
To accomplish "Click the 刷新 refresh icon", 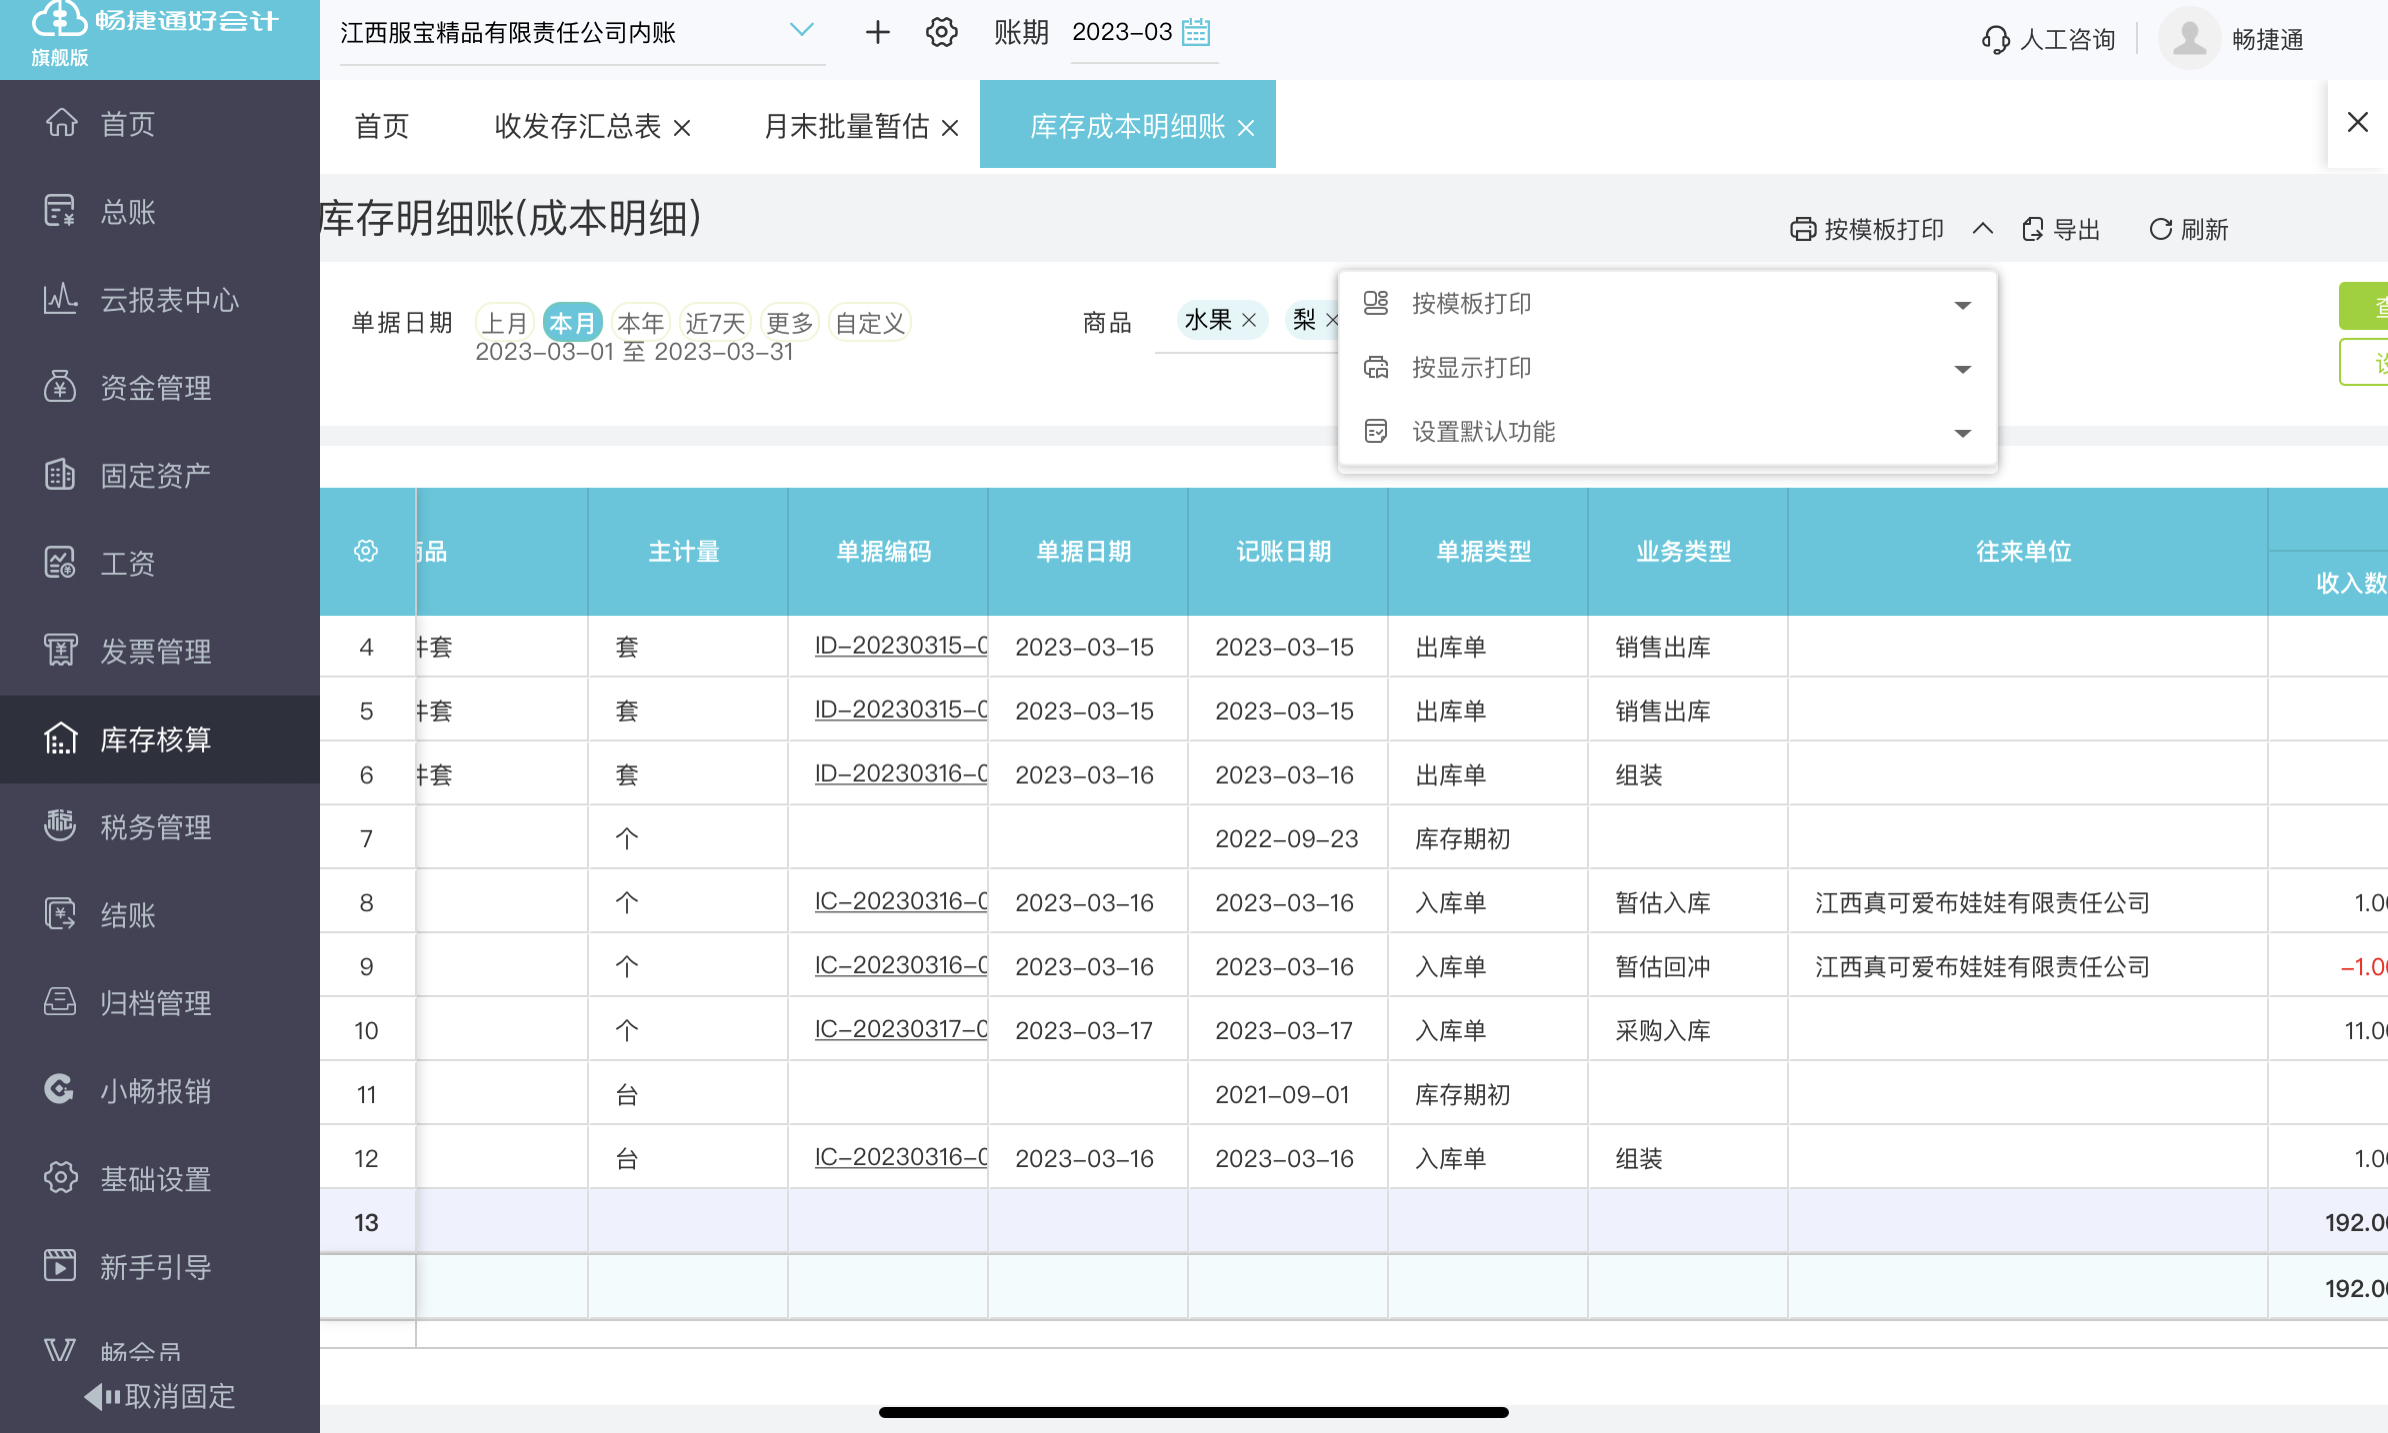I will [x=2156, y=229].
